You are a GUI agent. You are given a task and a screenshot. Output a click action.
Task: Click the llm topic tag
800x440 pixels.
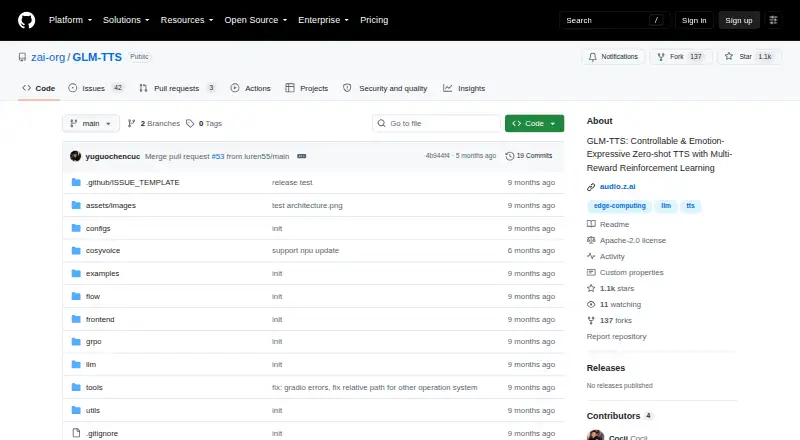(x=666, y=206)
